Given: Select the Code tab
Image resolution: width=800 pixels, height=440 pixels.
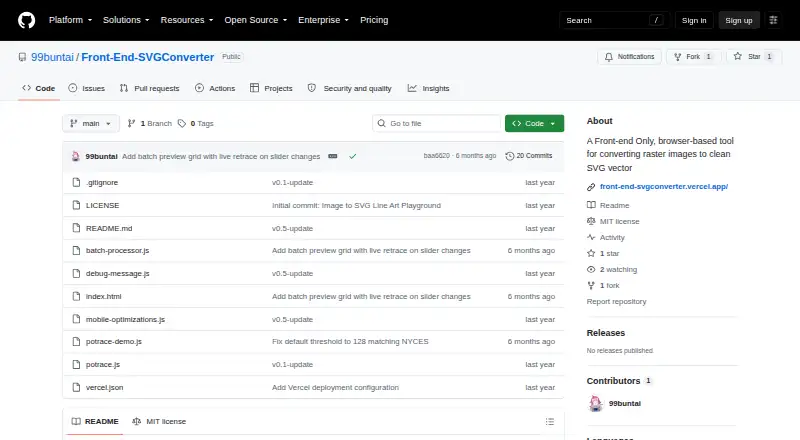Looking at the screenshot, I should (39, 88).
